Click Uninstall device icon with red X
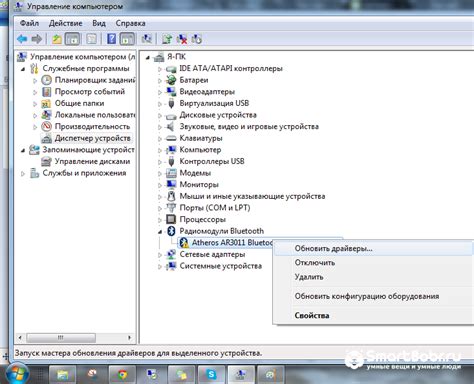This screenshot has width=474, height=384. (x=182, y=39)
